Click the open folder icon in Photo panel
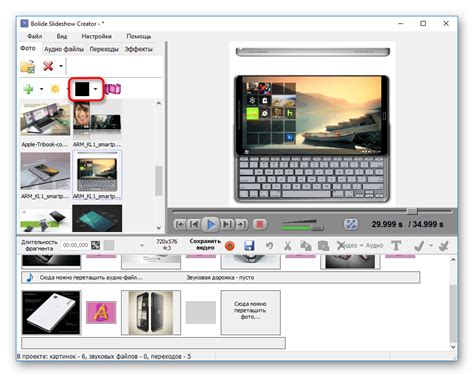This screenshot has height=377, width=474. point(28,66)
